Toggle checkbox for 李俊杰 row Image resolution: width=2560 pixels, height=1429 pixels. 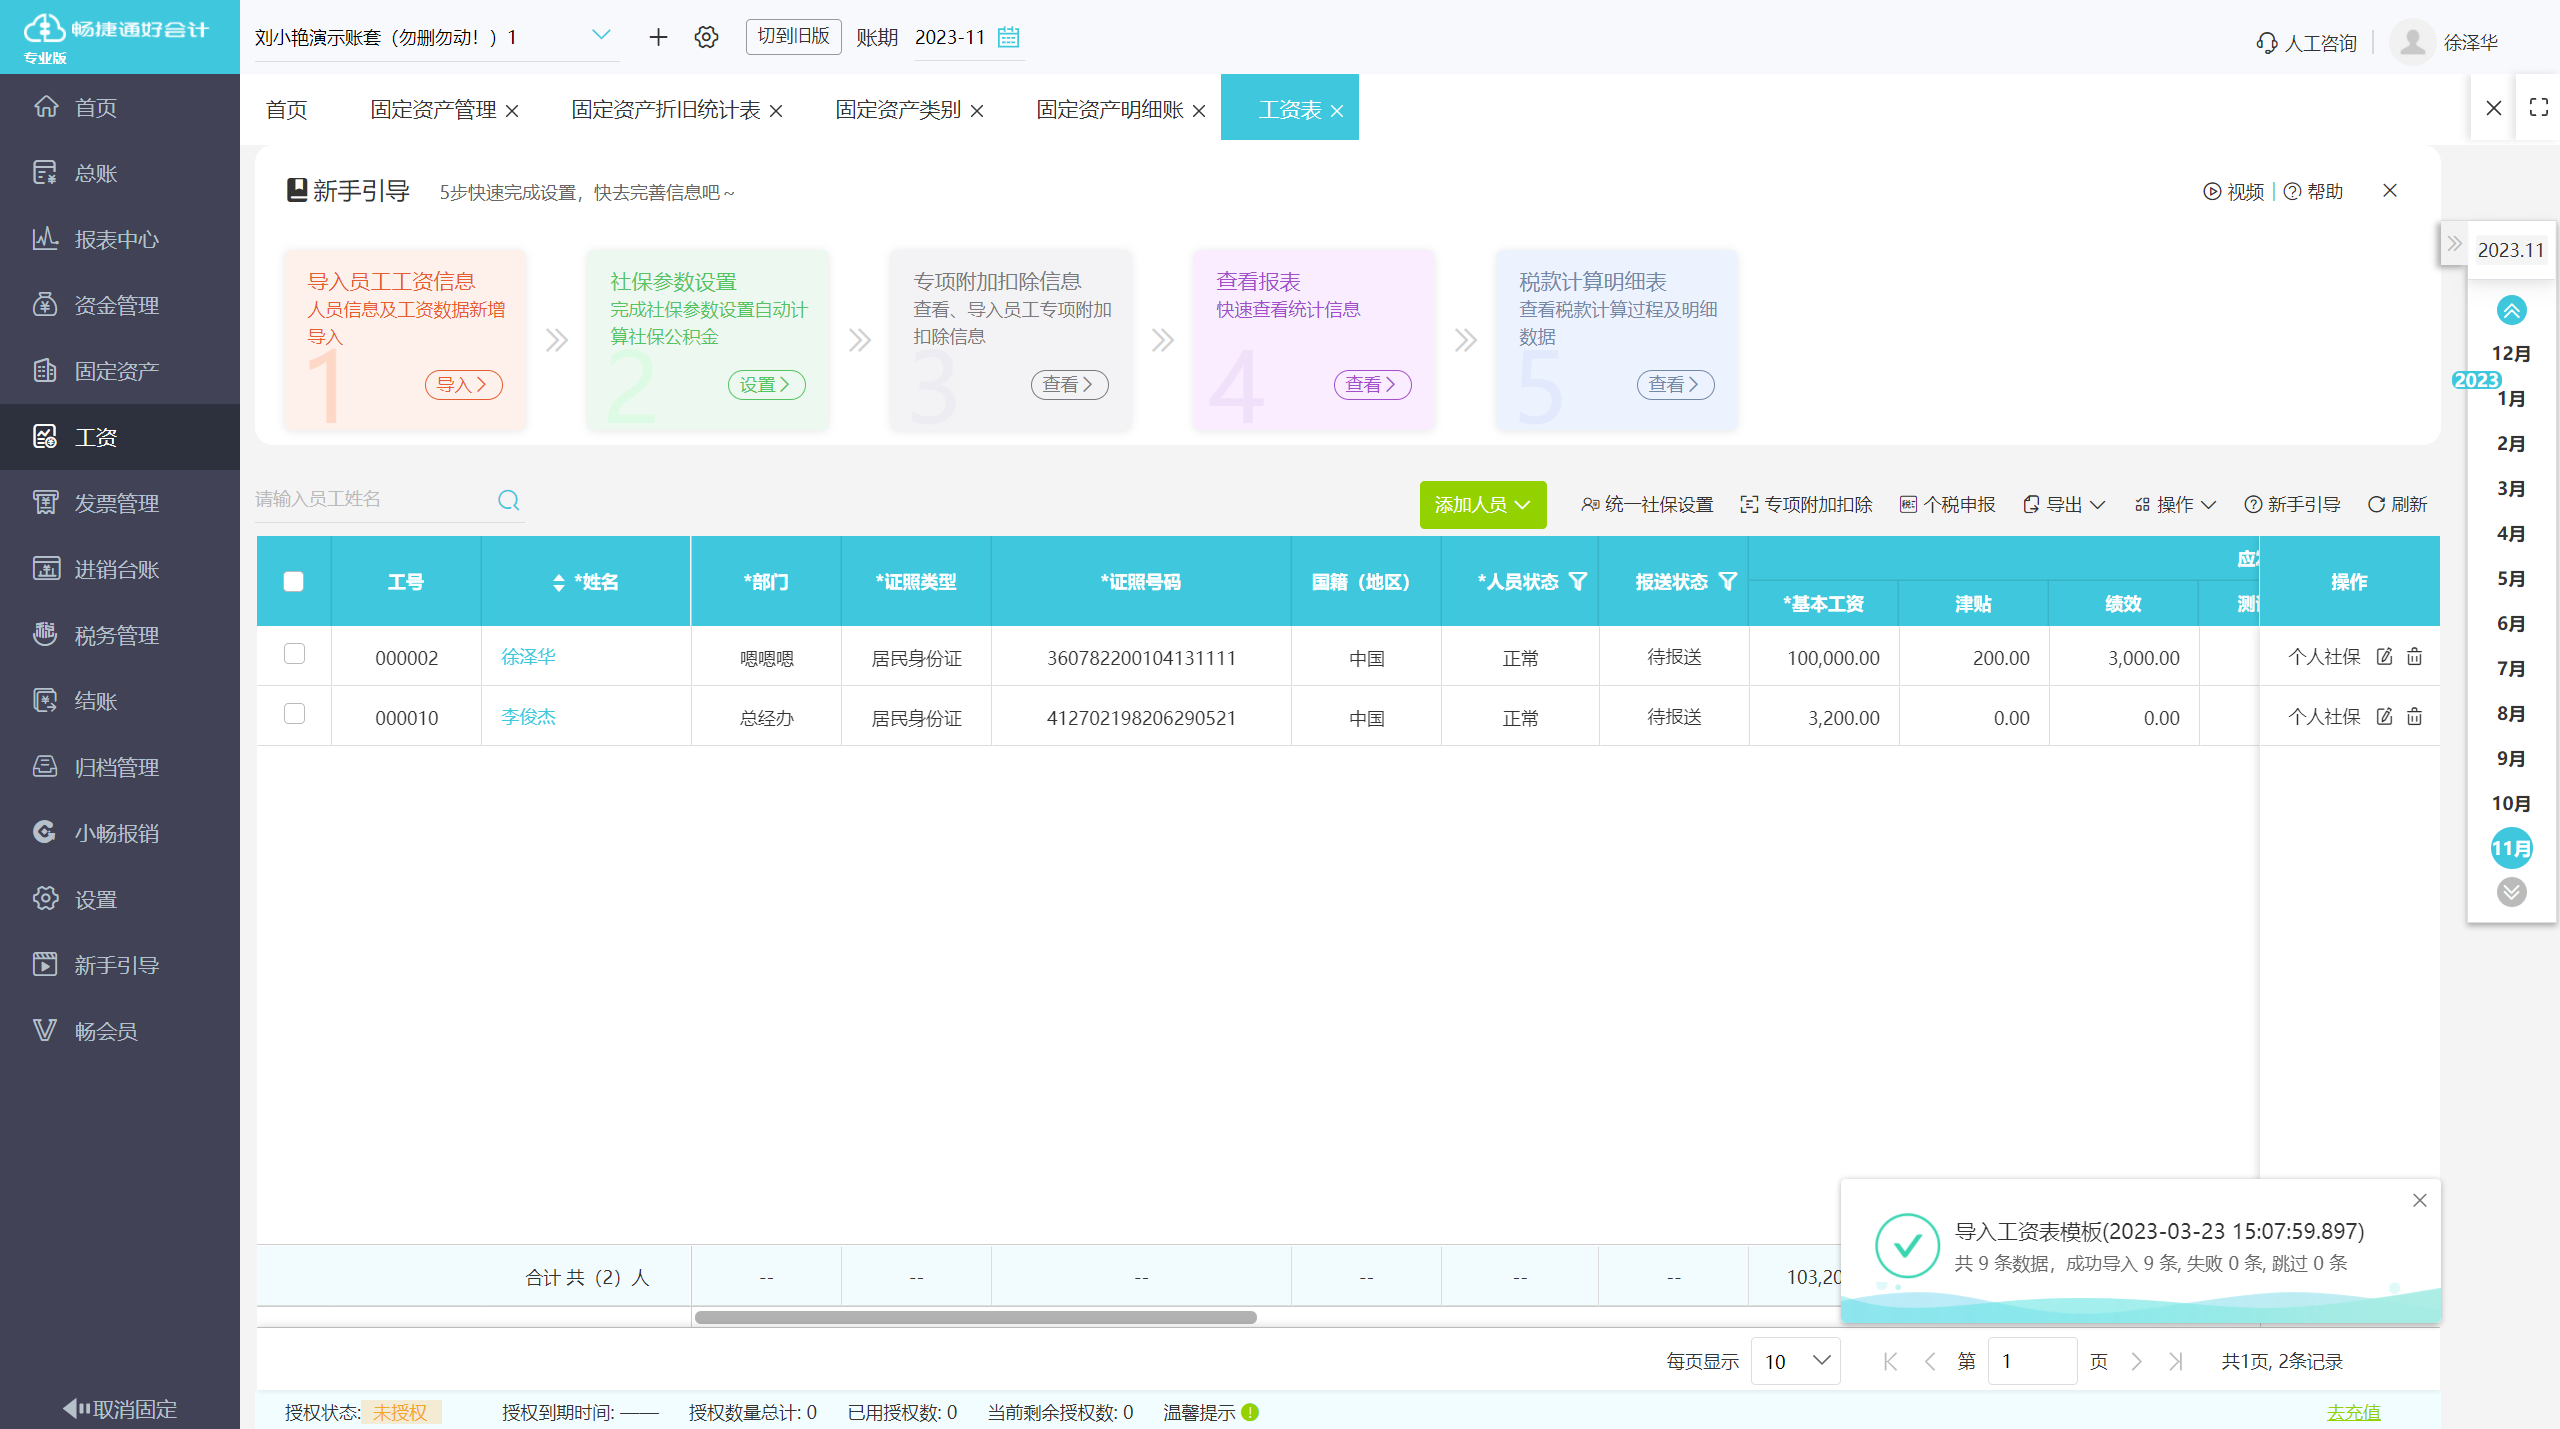[x=294, y=714]
